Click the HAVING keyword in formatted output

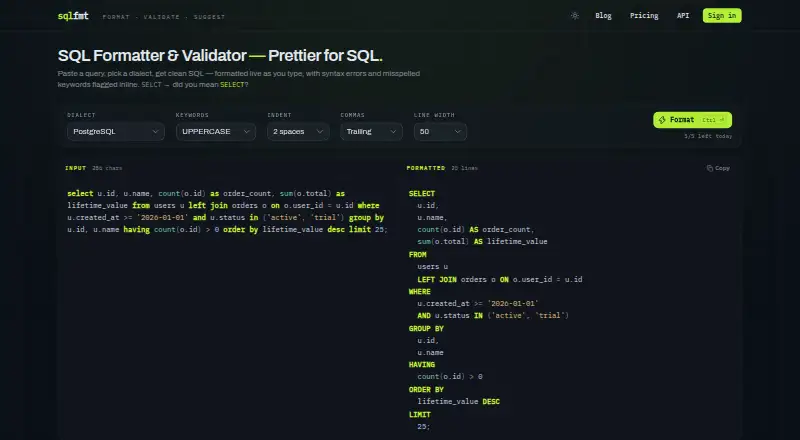[421, 364]
